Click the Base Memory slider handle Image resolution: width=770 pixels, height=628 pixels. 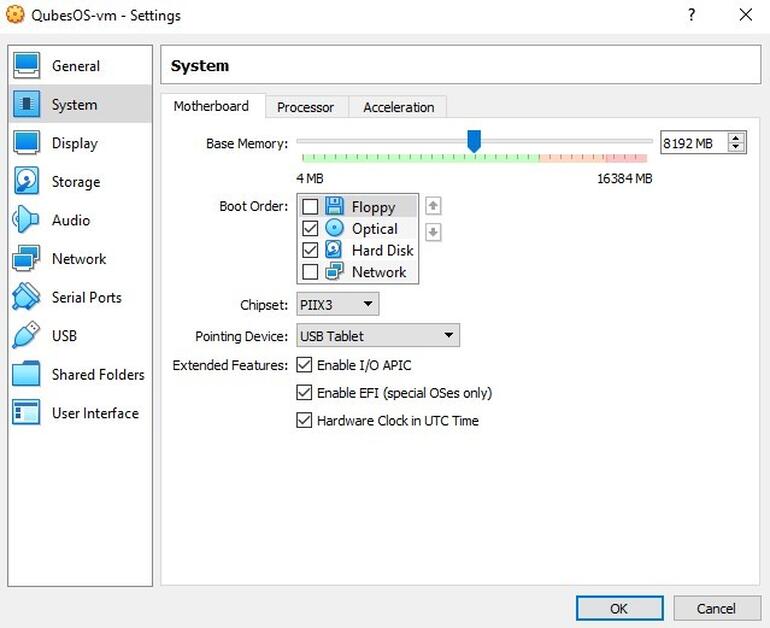pyautogui.click(x=474, y=142)
